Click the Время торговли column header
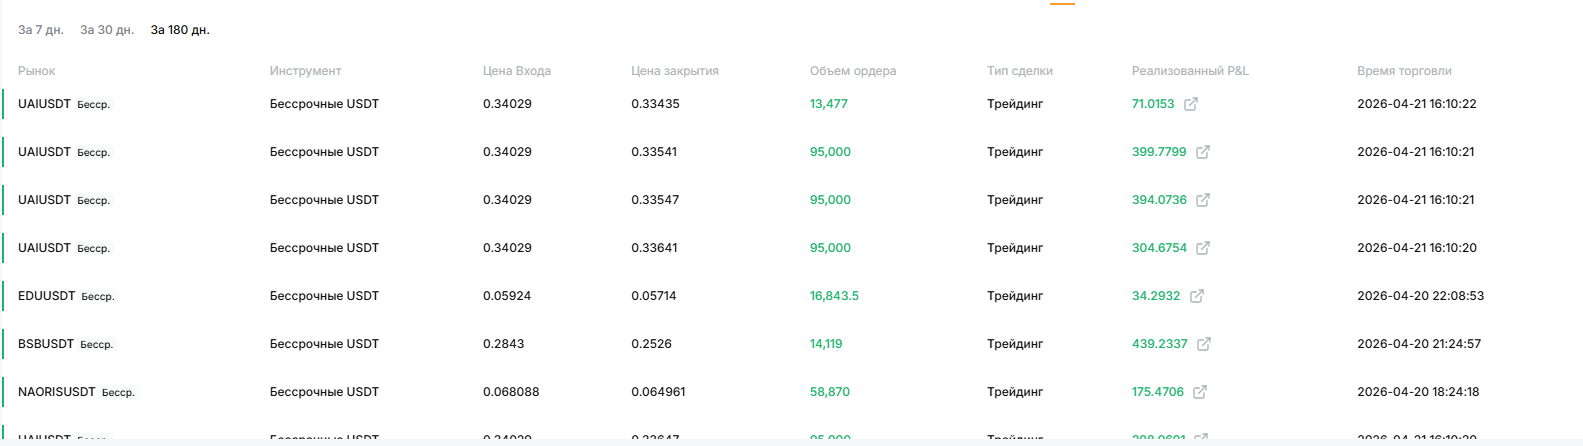The image size is (1583, 446). click(x=1404, y=71)
